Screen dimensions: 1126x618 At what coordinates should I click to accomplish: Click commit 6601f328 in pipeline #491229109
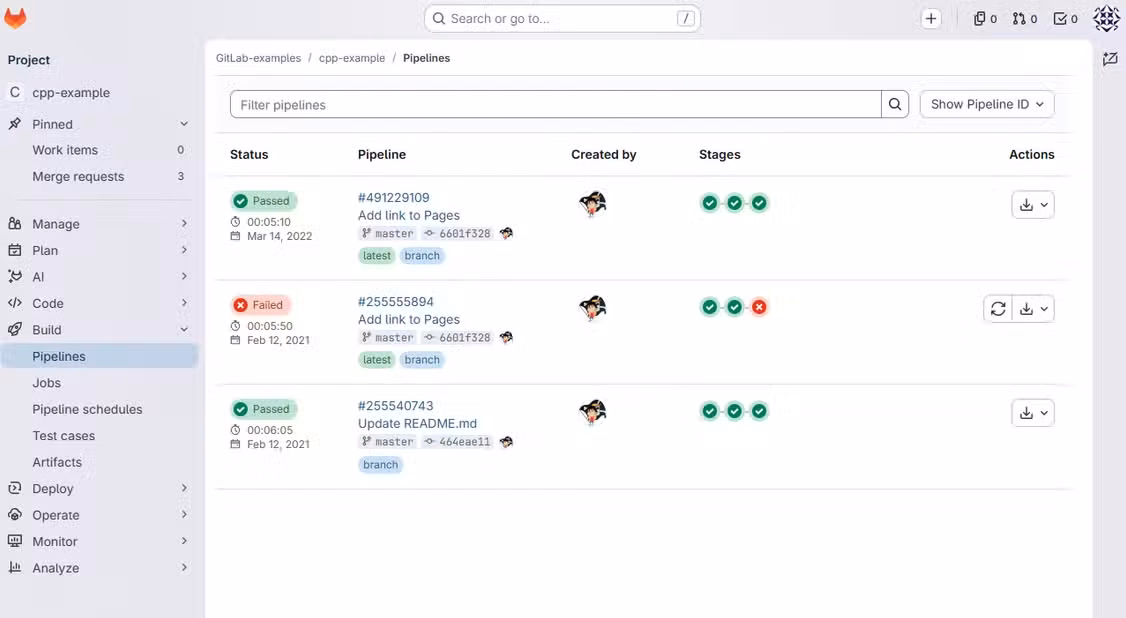pos(464,233)
